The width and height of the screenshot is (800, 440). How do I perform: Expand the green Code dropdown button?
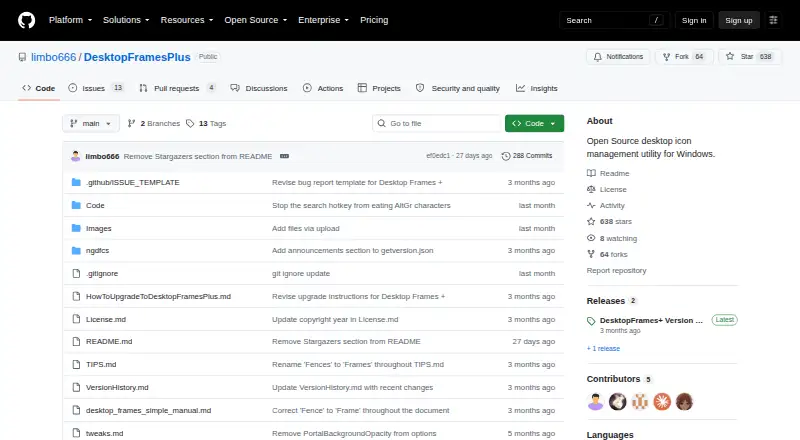coord(534,124)
